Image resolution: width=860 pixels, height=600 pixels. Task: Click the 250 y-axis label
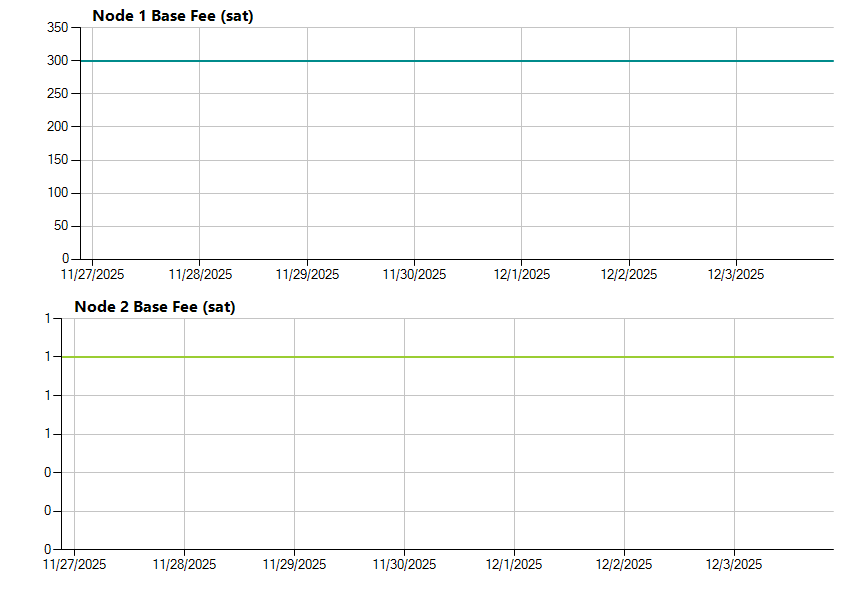(57, 94)
